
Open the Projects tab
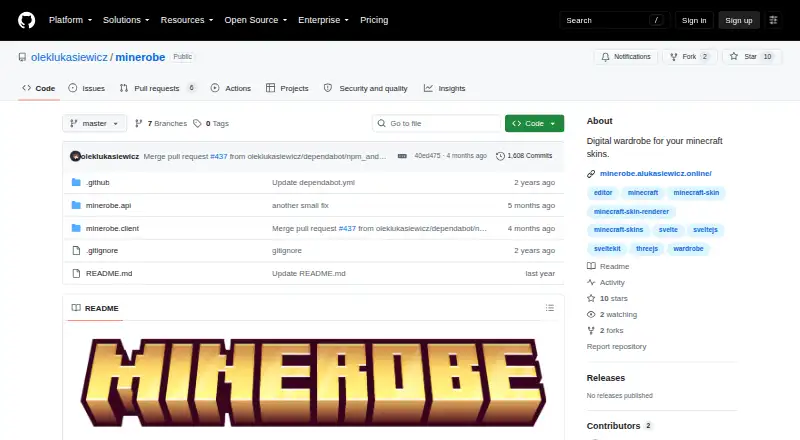tap(287, 88)
